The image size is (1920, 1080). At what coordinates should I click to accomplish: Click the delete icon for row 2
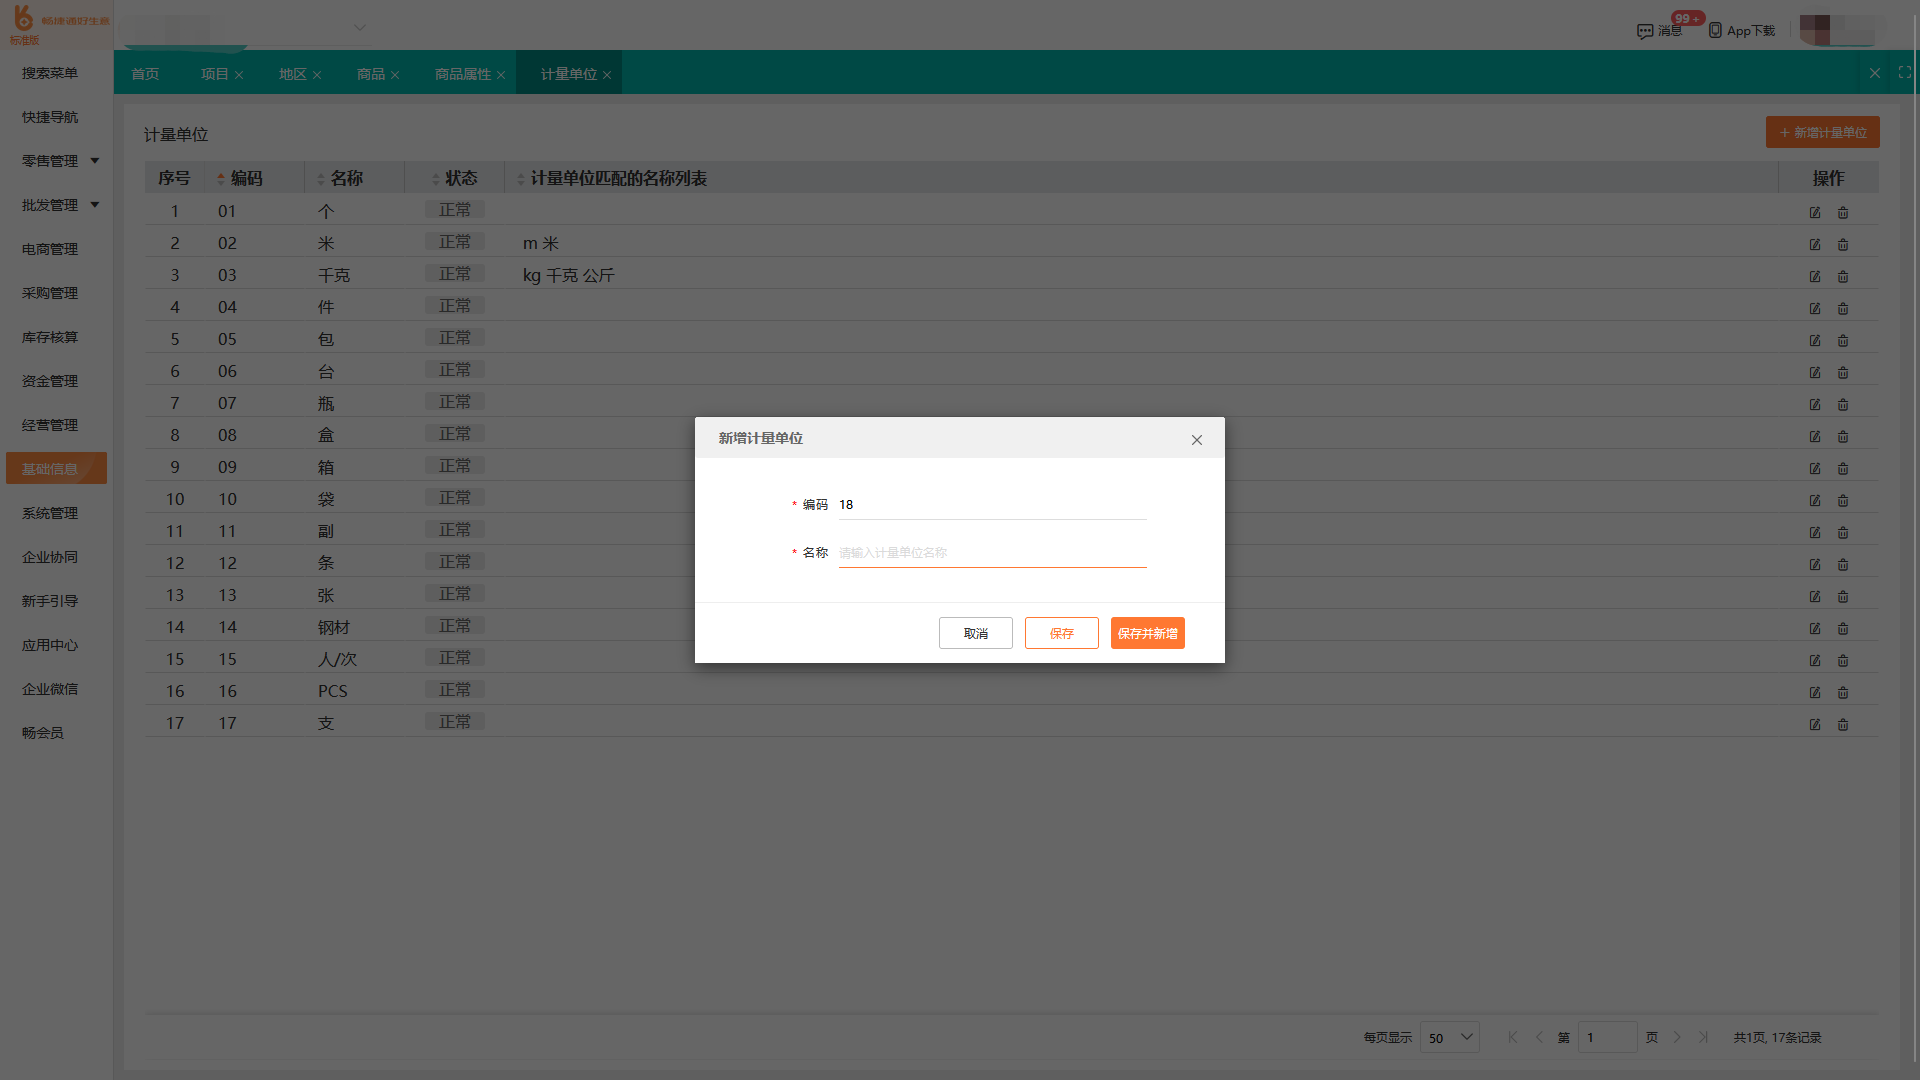tap(1844, 244)
